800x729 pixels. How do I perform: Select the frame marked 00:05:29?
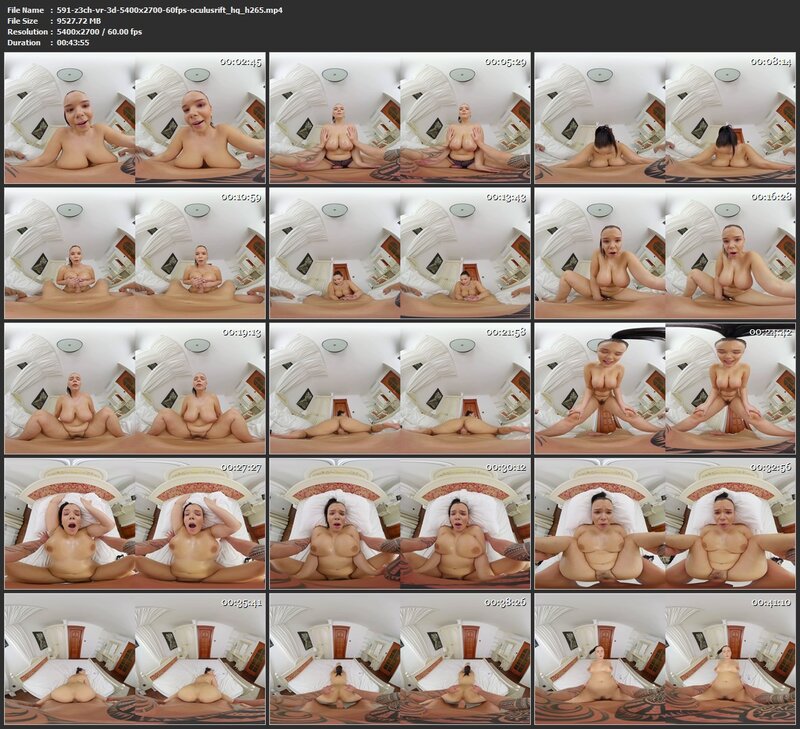400,117
